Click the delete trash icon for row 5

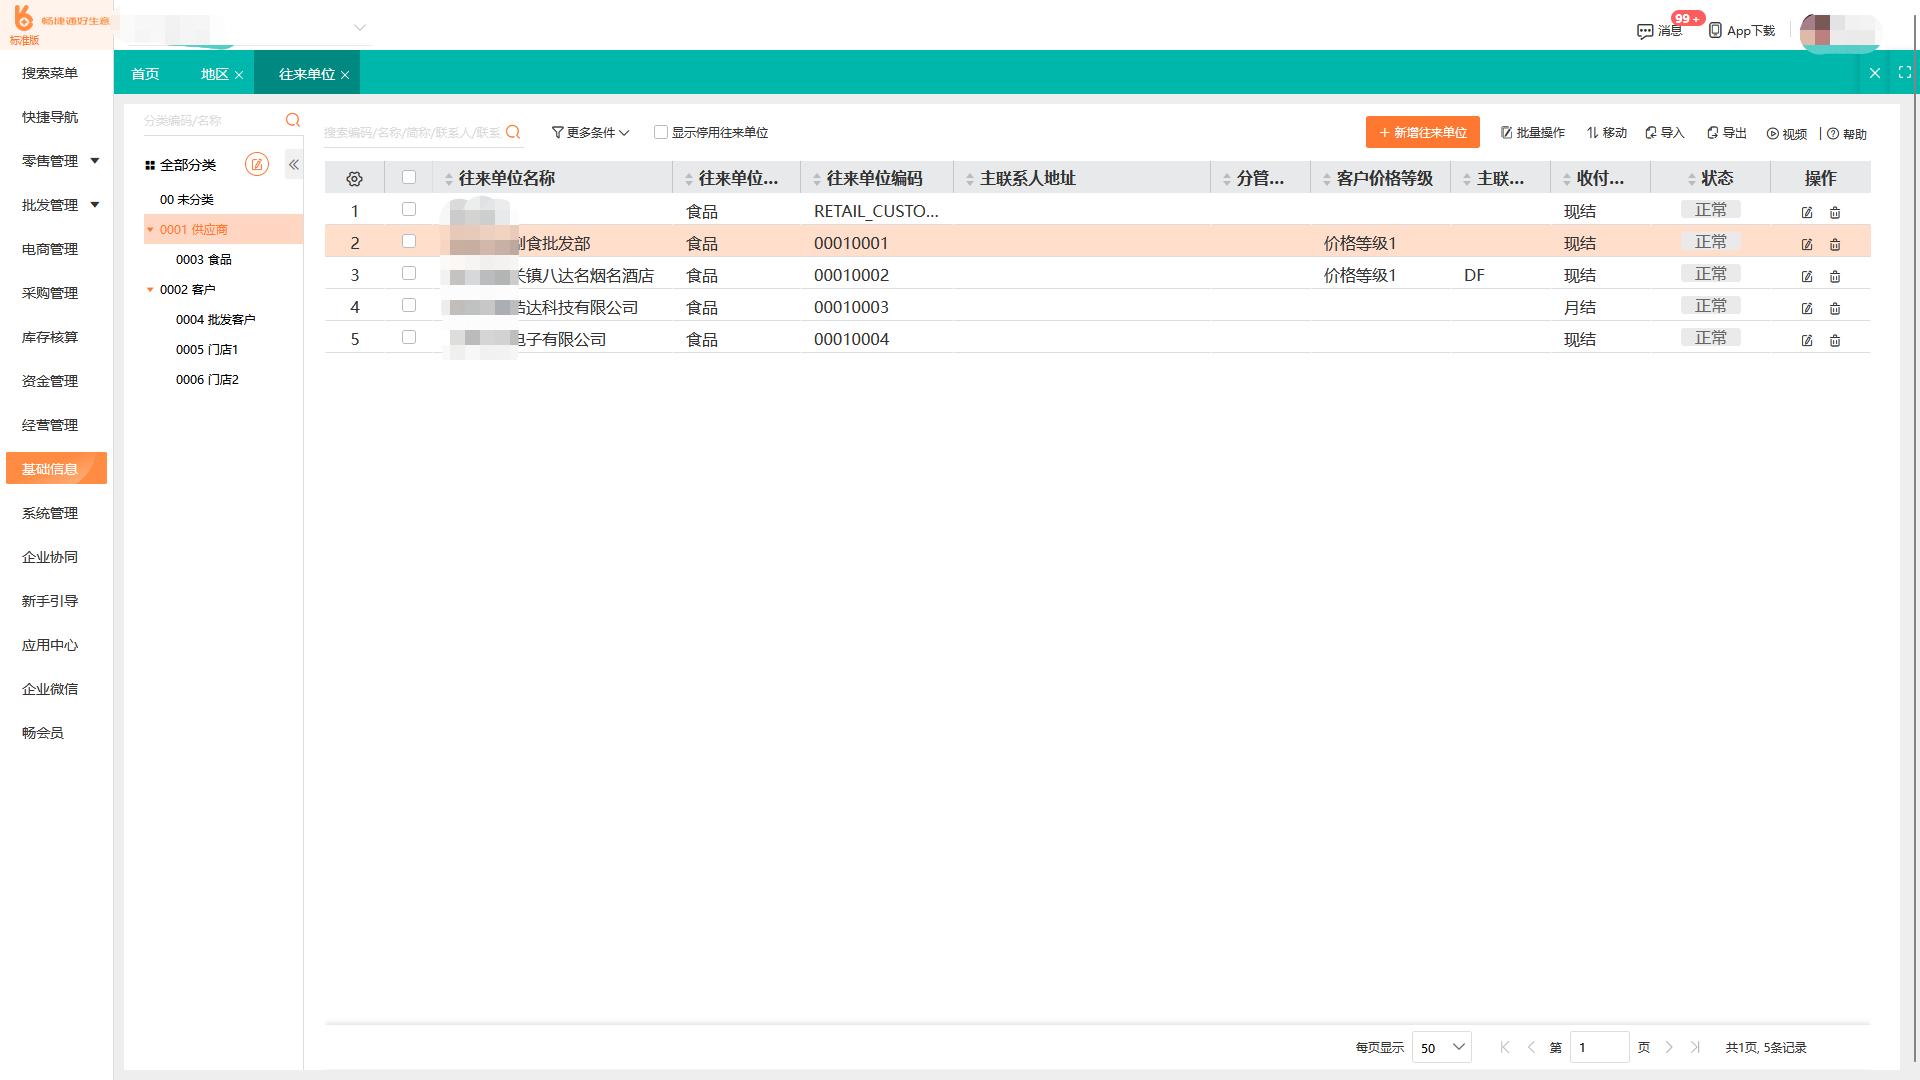pos(1834,339)
